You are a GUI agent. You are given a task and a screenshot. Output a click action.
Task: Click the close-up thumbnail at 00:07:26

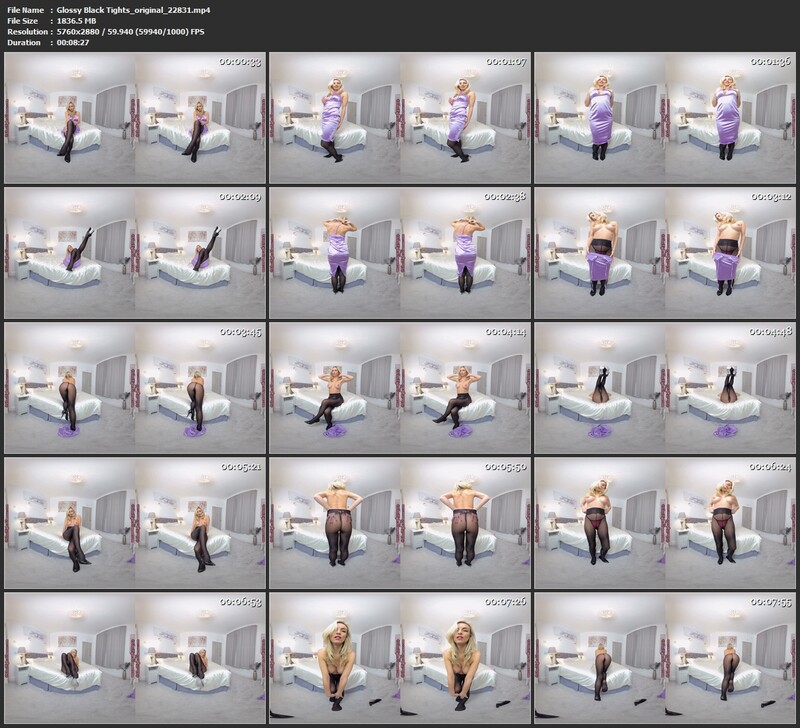tap(399, 656)
